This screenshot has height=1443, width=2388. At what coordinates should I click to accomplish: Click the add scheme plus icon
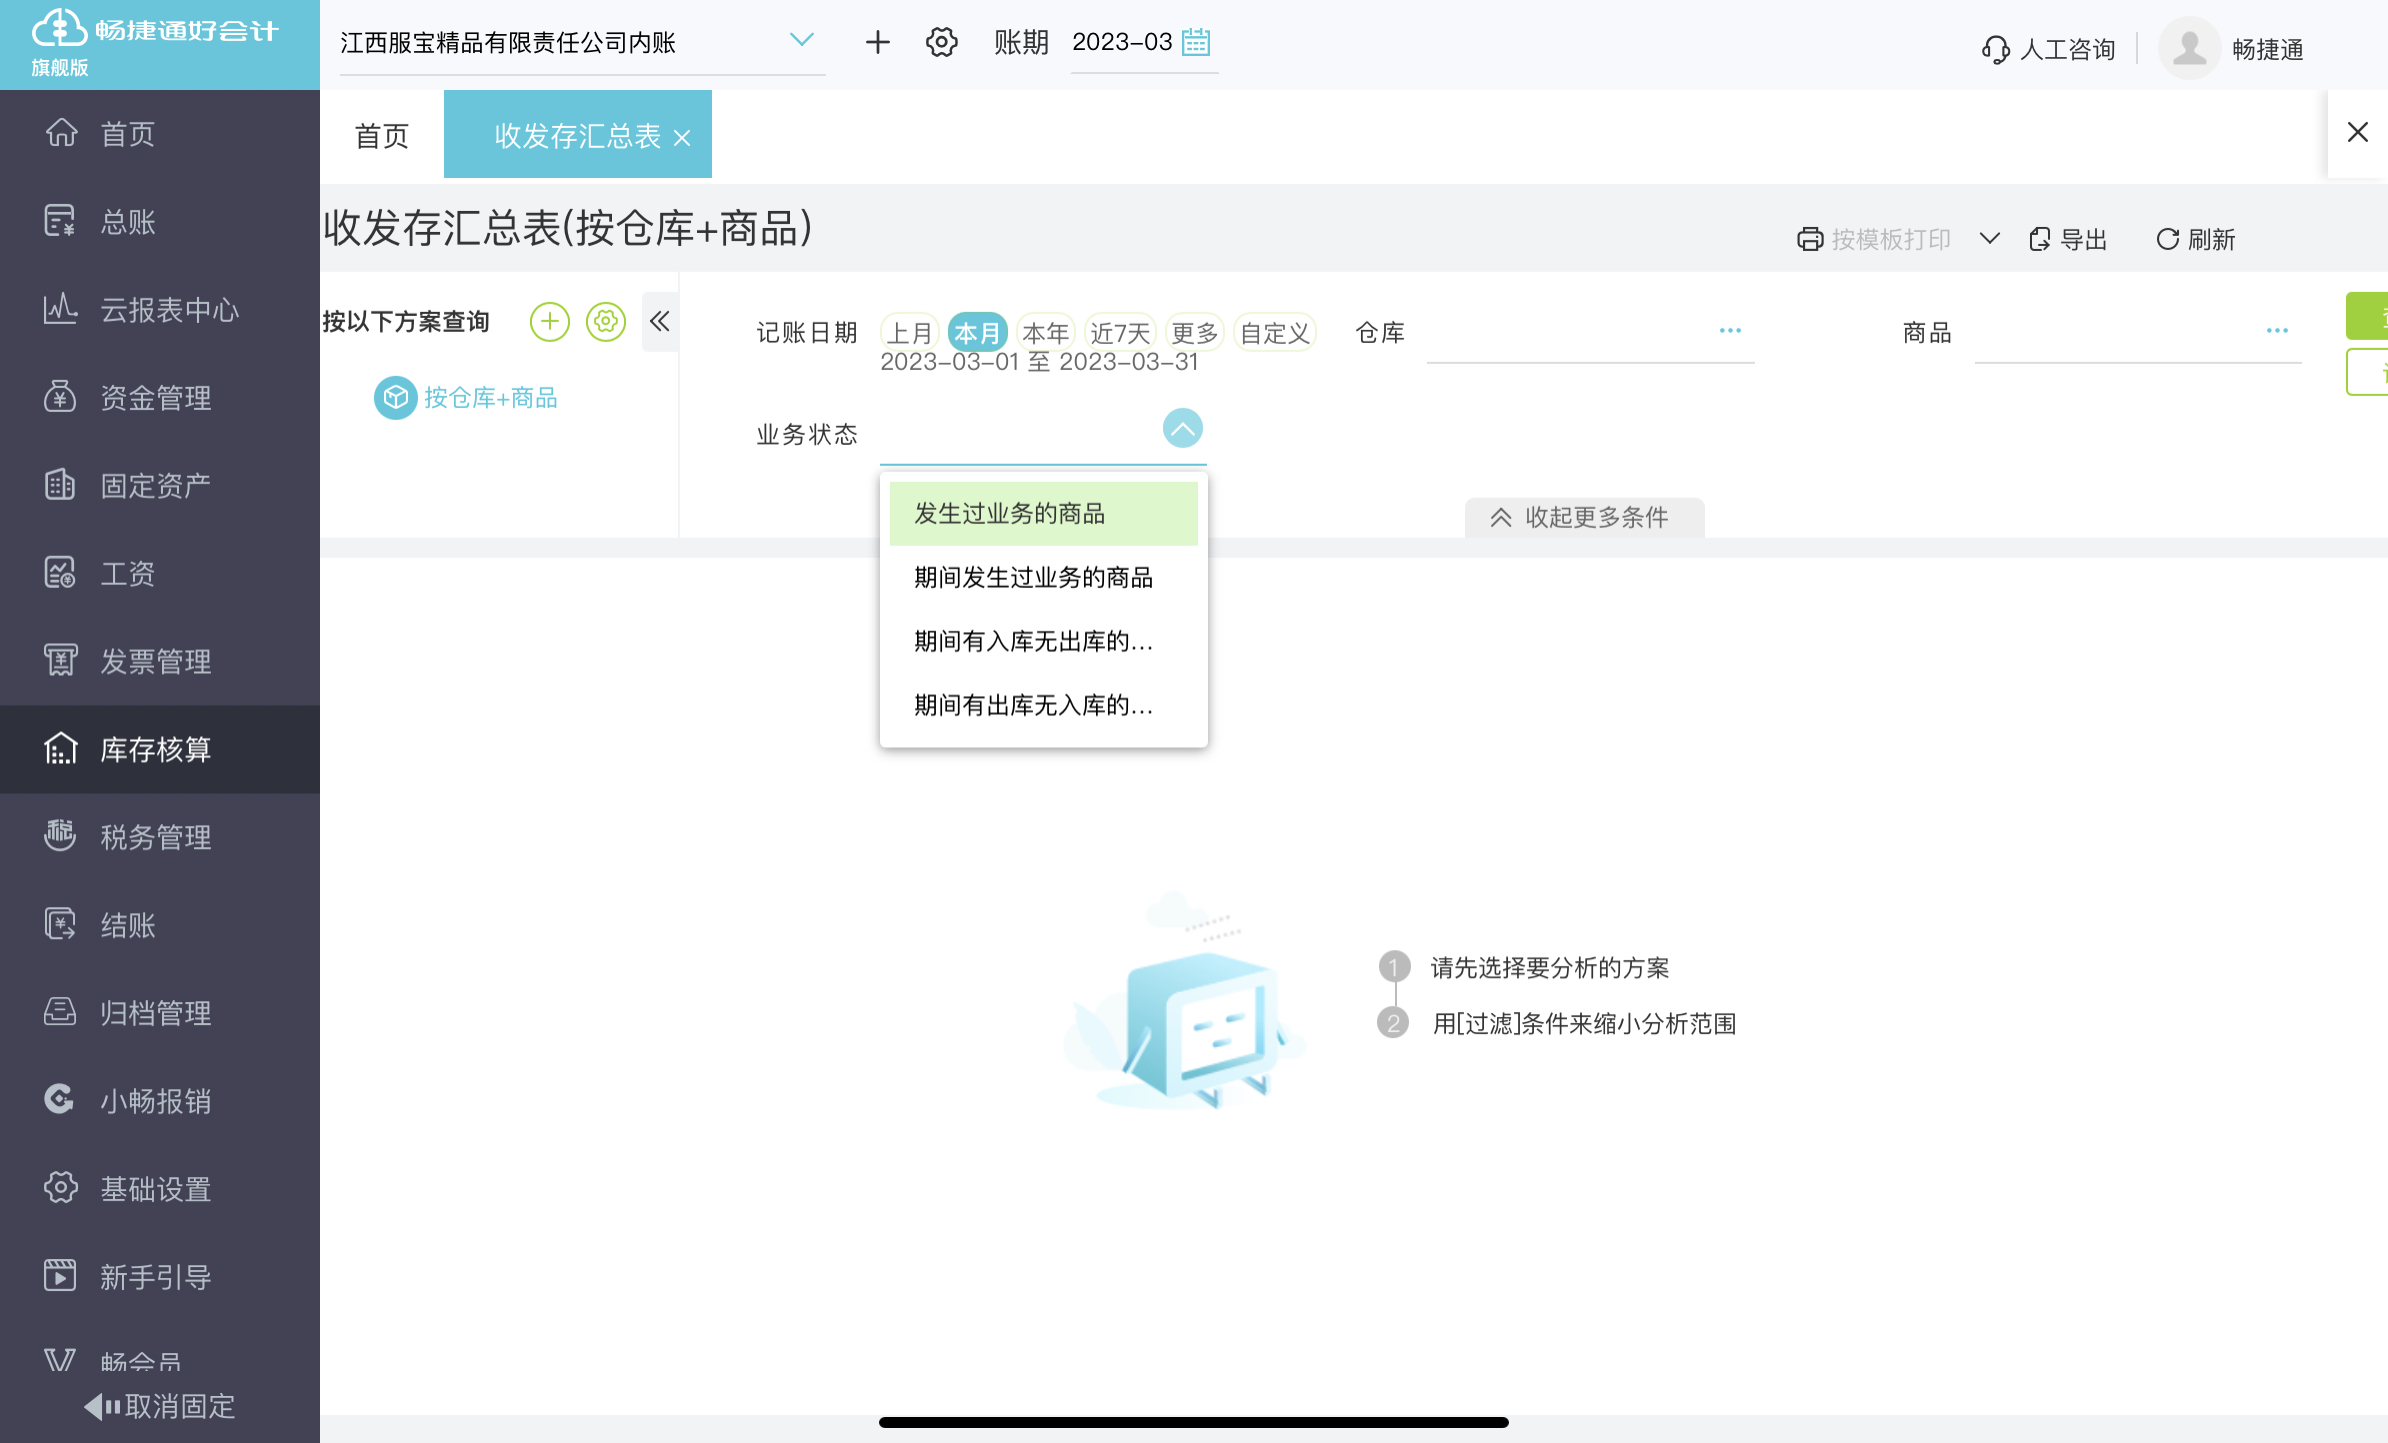click(x=549, y=321)
